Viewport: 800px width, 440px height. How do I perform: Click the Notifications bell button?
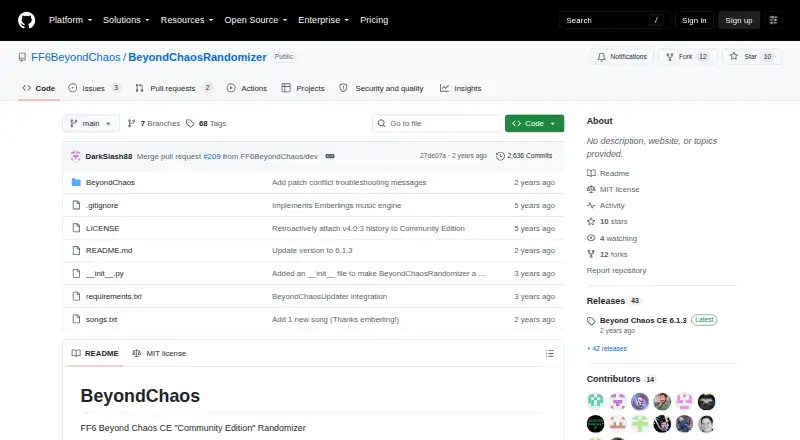click(x=622, y=57)
